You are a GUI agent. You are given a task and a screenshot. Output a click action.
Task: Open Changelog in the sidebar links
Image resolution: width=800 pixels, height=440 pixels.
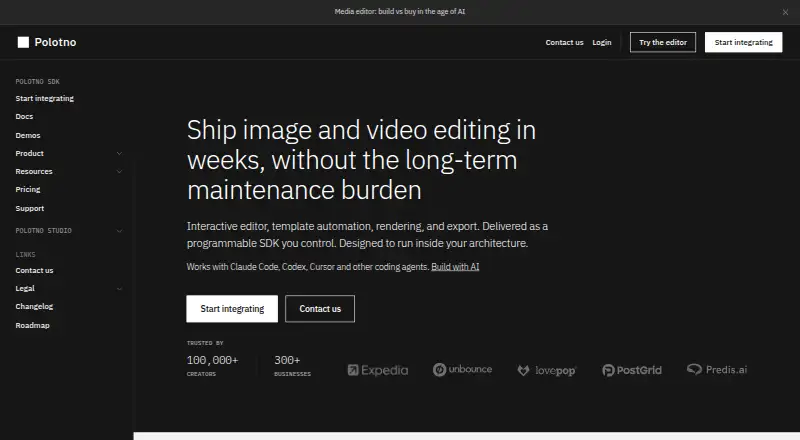[x=34, y=306]
